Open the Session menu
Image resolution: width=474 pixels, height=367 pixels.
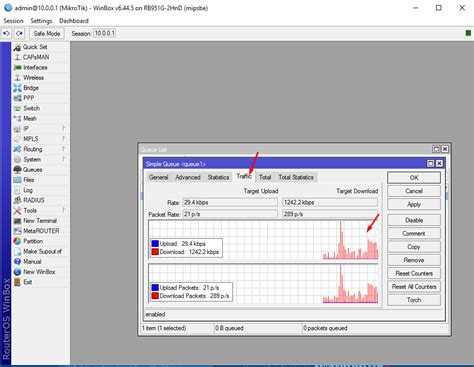coord(13,21)
